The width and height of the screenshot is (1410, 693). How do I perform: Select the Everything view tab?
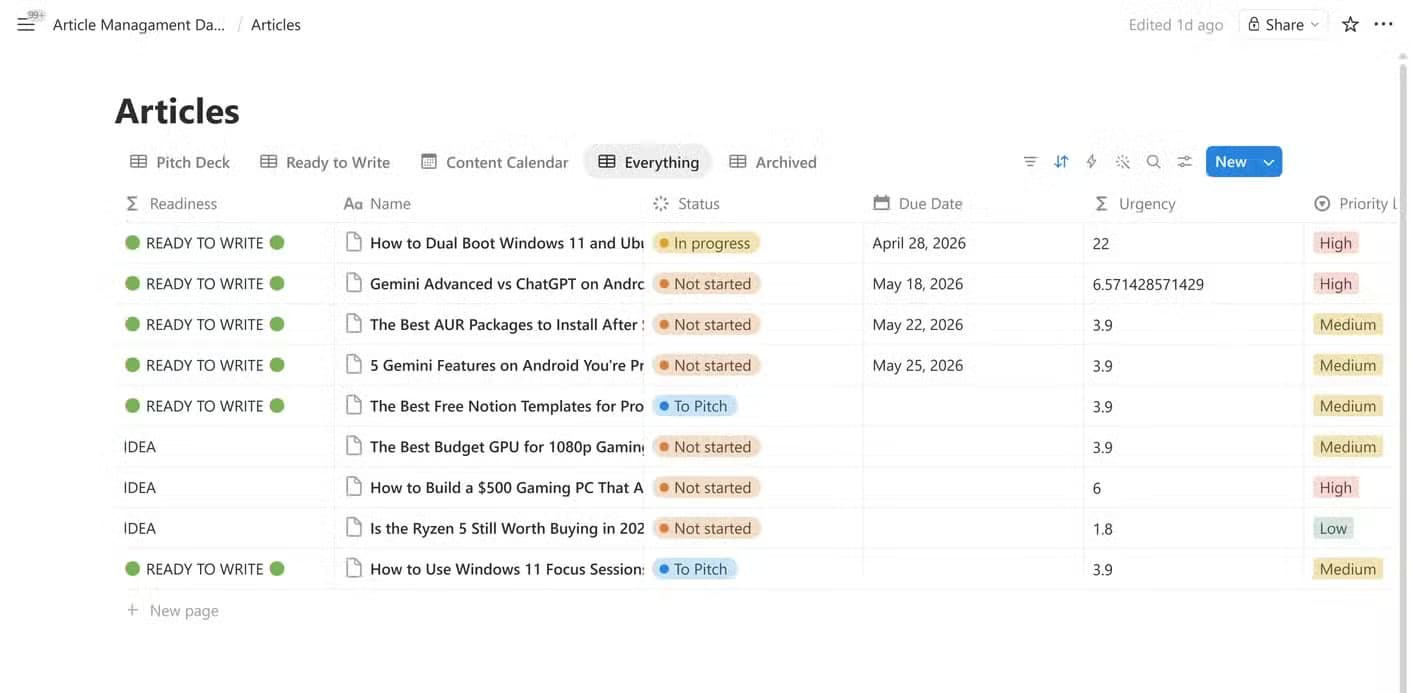click(x=648, y=162)
